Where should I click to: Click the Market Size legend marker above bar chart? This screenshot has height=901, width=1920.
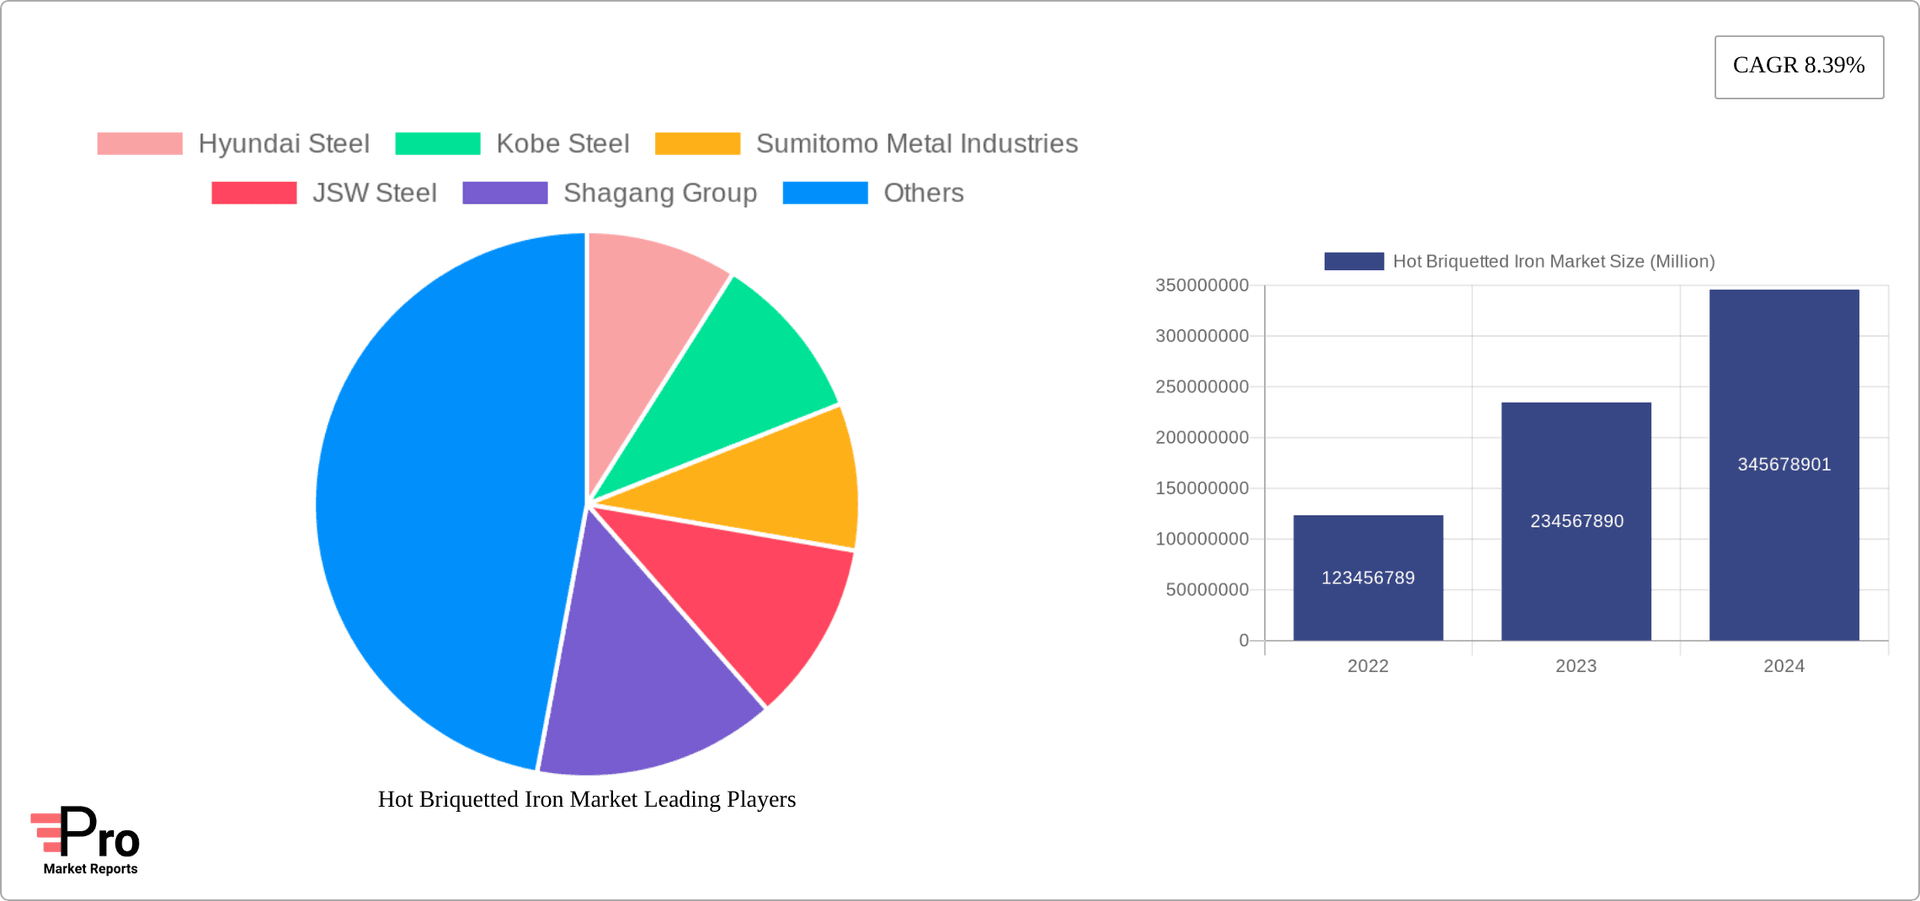pos(1352,260)
